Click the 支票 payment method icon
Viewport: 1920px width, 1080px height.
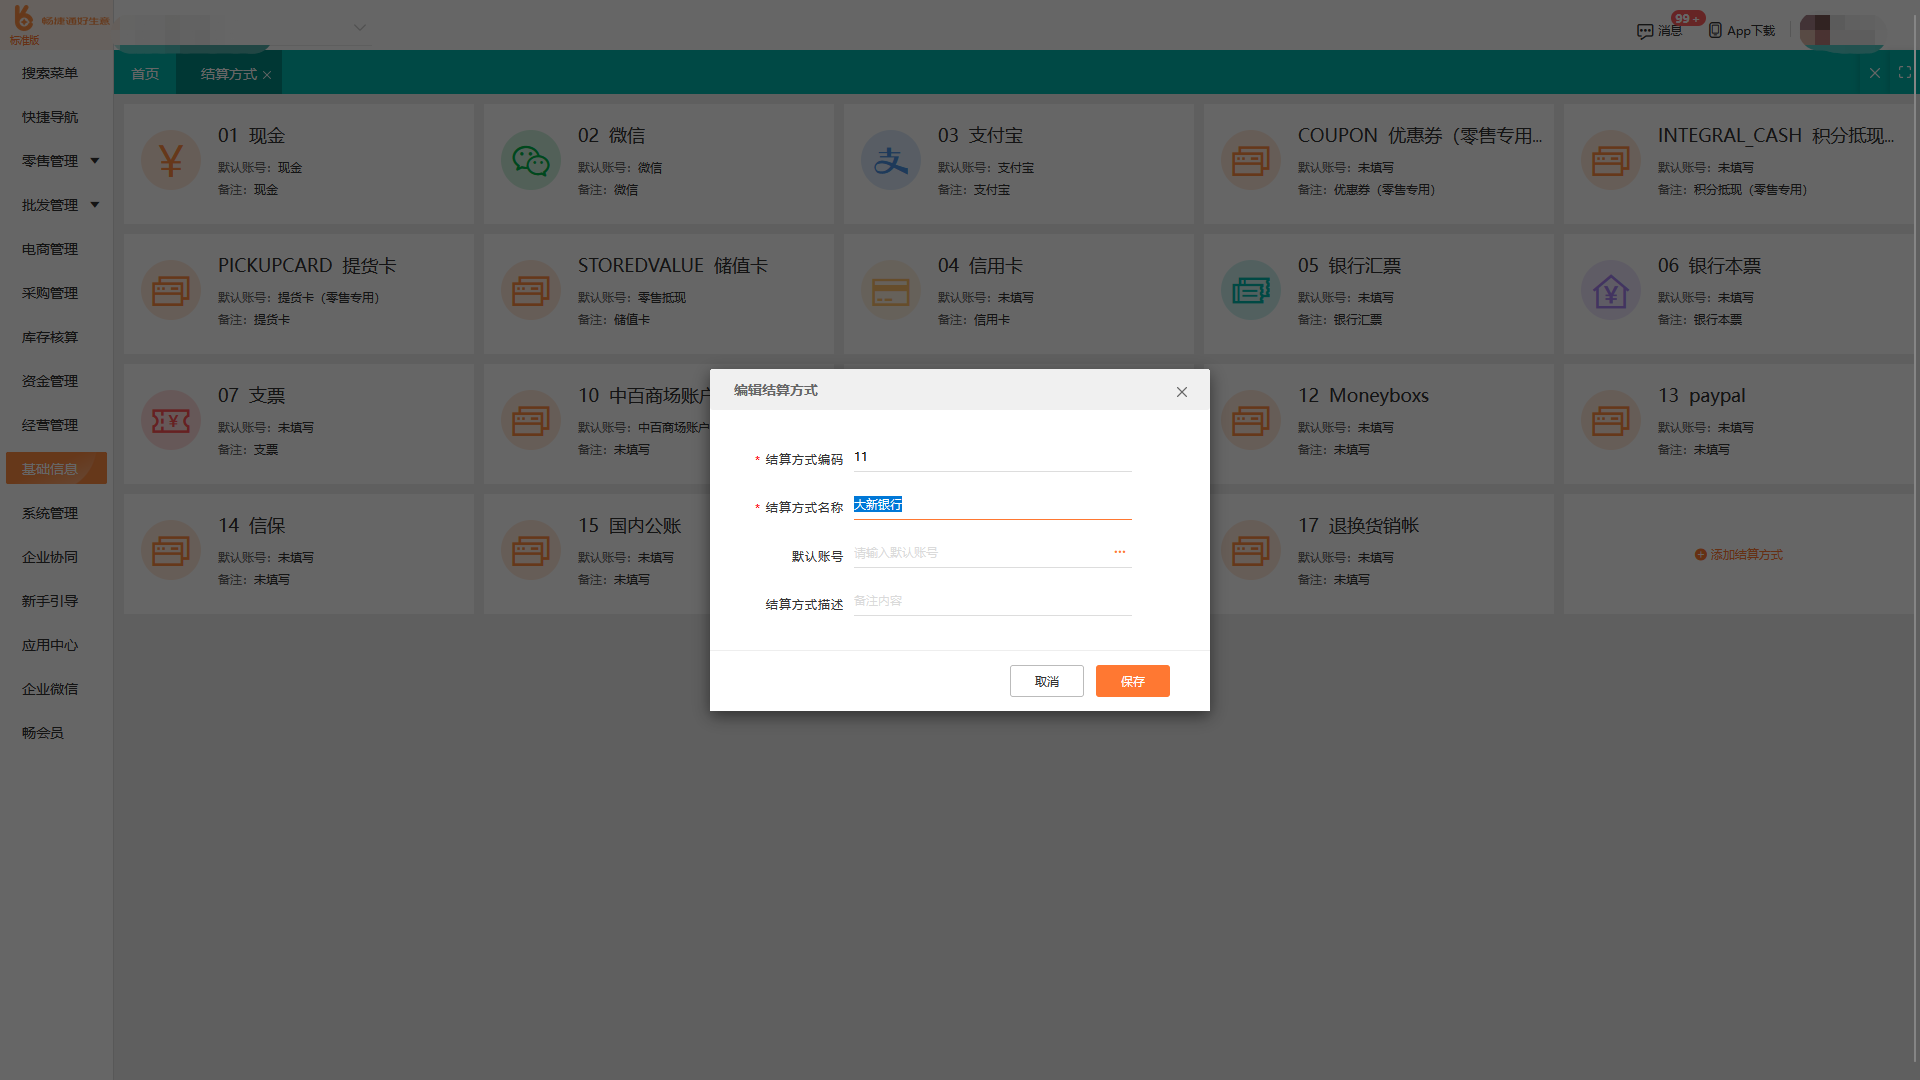click(170, 419)
